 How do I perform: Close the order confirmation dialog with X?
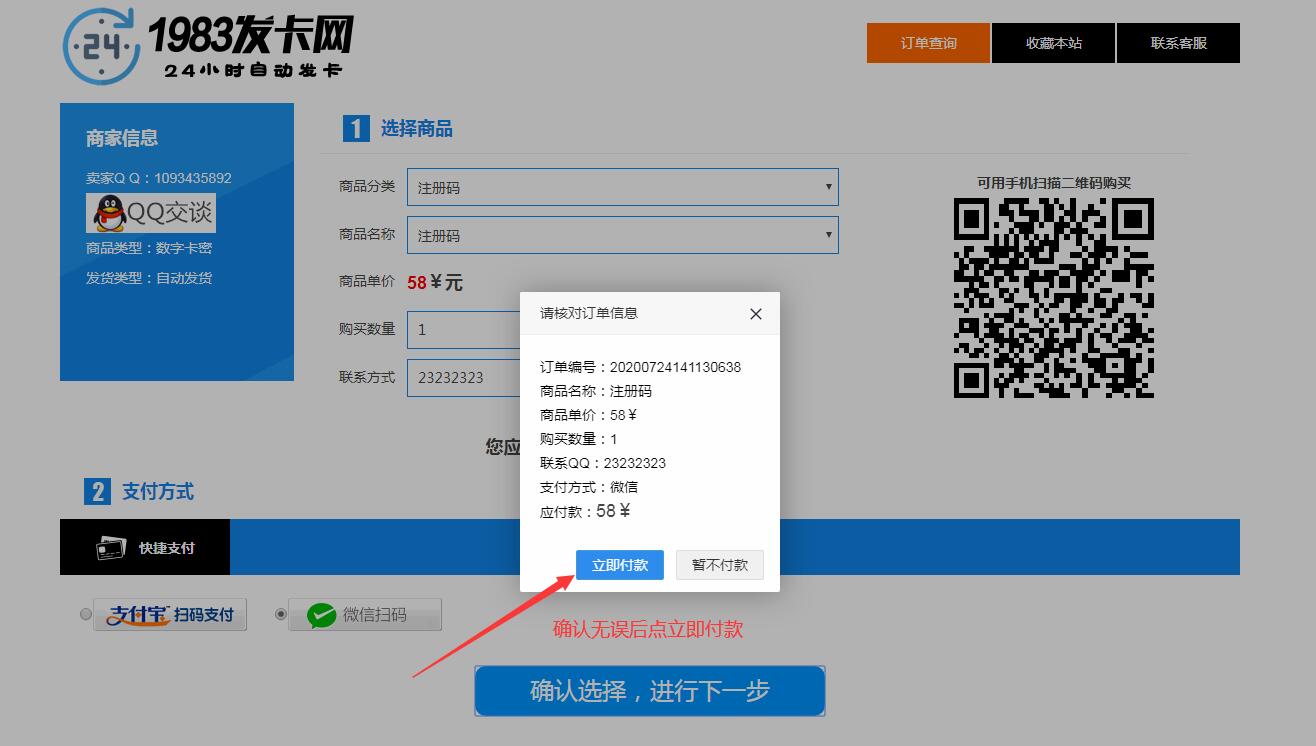[x=756, y=314]
